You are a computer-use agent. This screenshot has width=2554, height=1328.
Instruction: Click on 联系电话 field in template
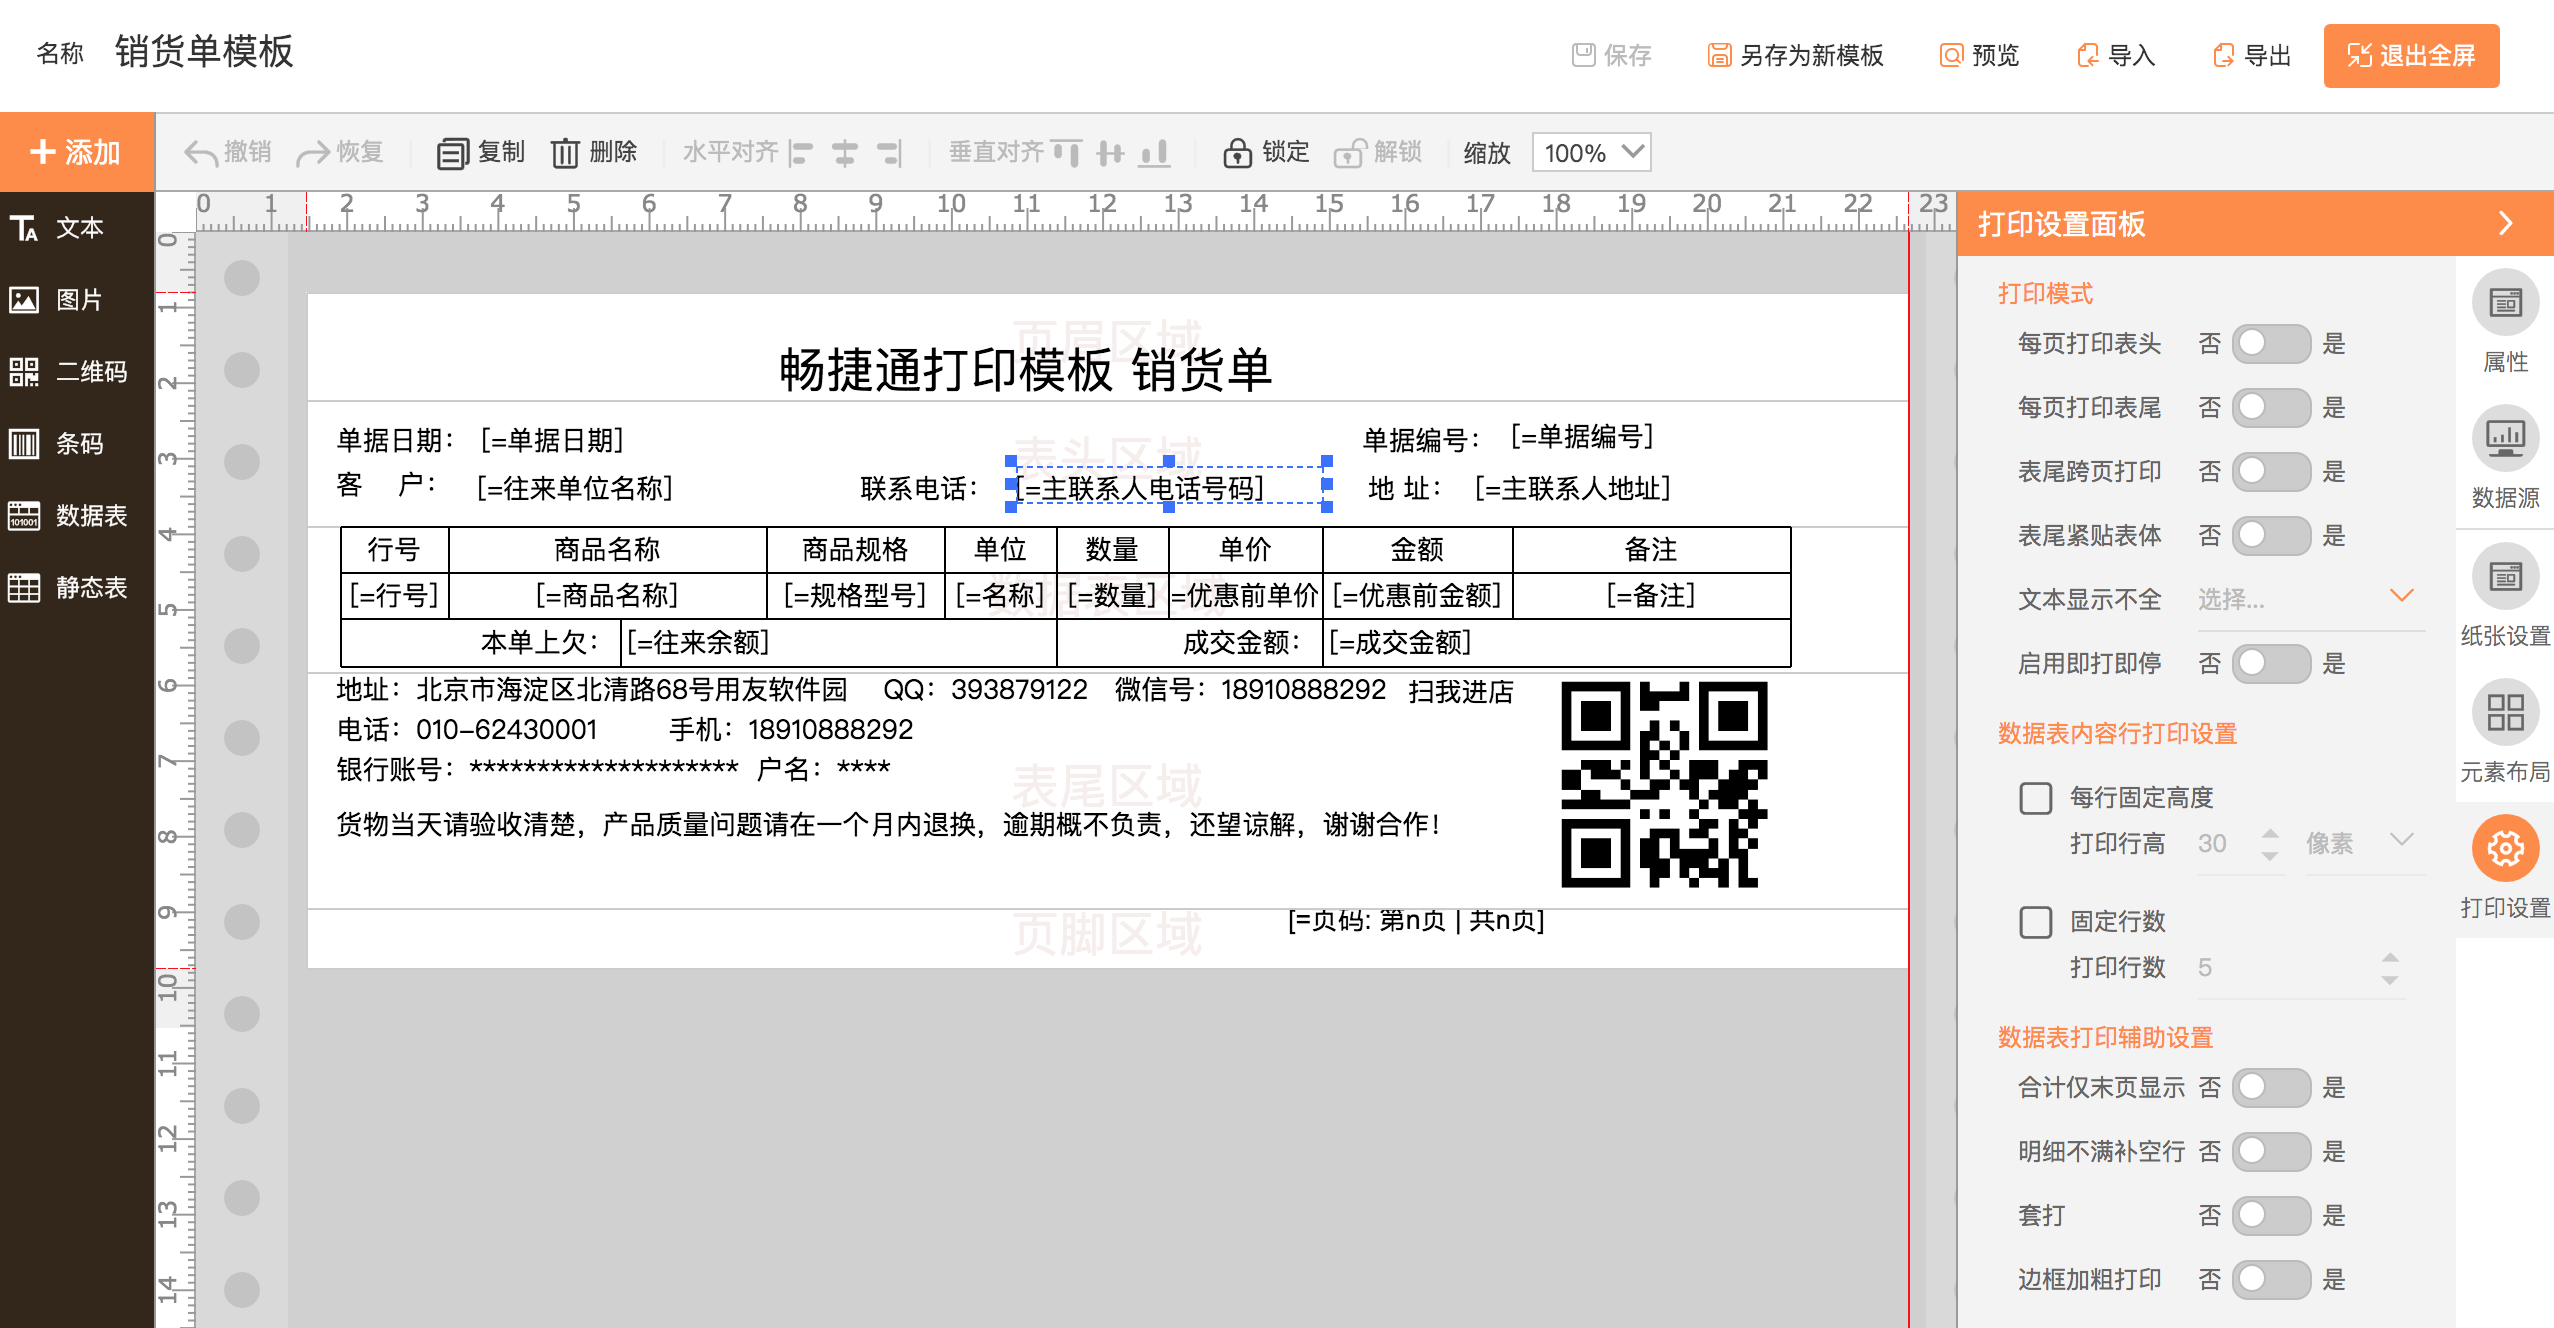point(1164,488)
